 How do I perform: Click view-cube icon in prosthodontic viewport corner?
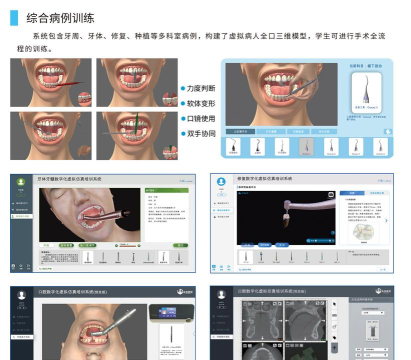tap(331, 195)
